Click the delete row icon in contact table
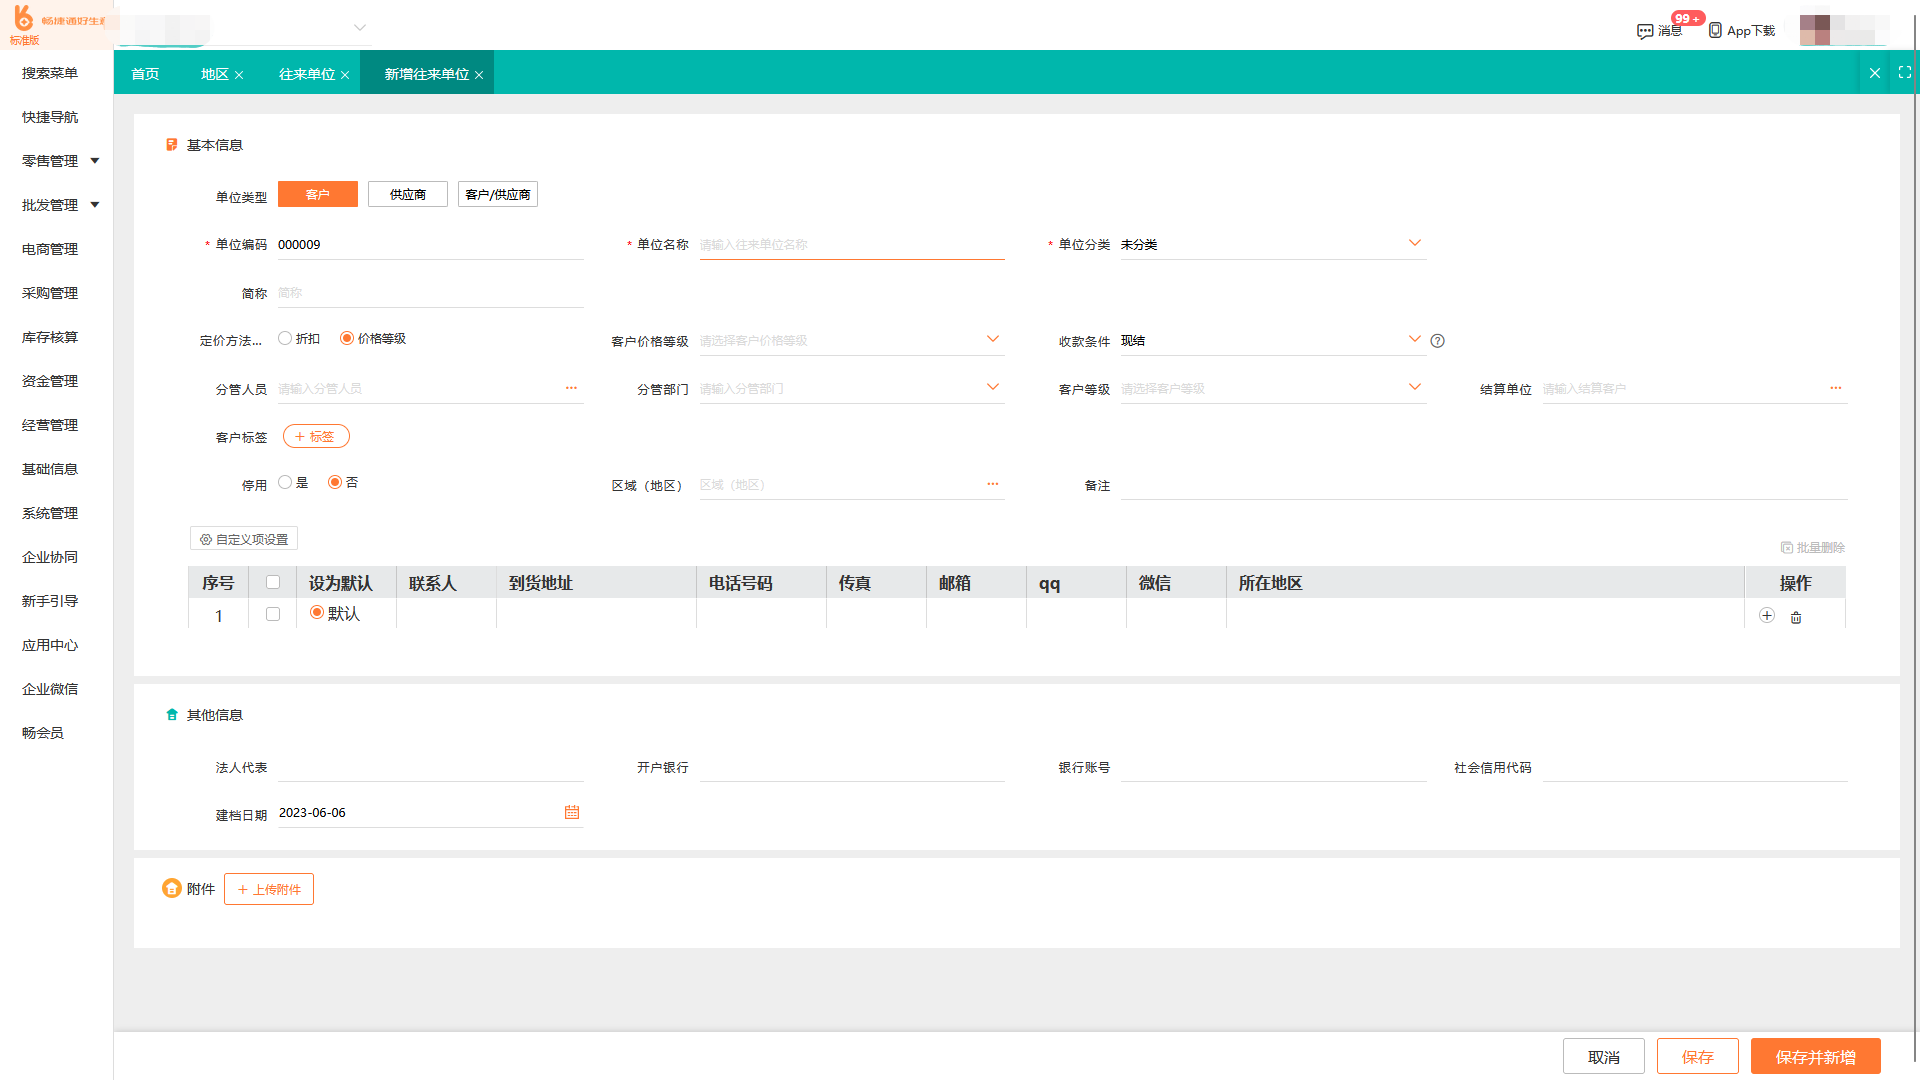Screen dimensions: 1920x1080 tap(1795, 616)
